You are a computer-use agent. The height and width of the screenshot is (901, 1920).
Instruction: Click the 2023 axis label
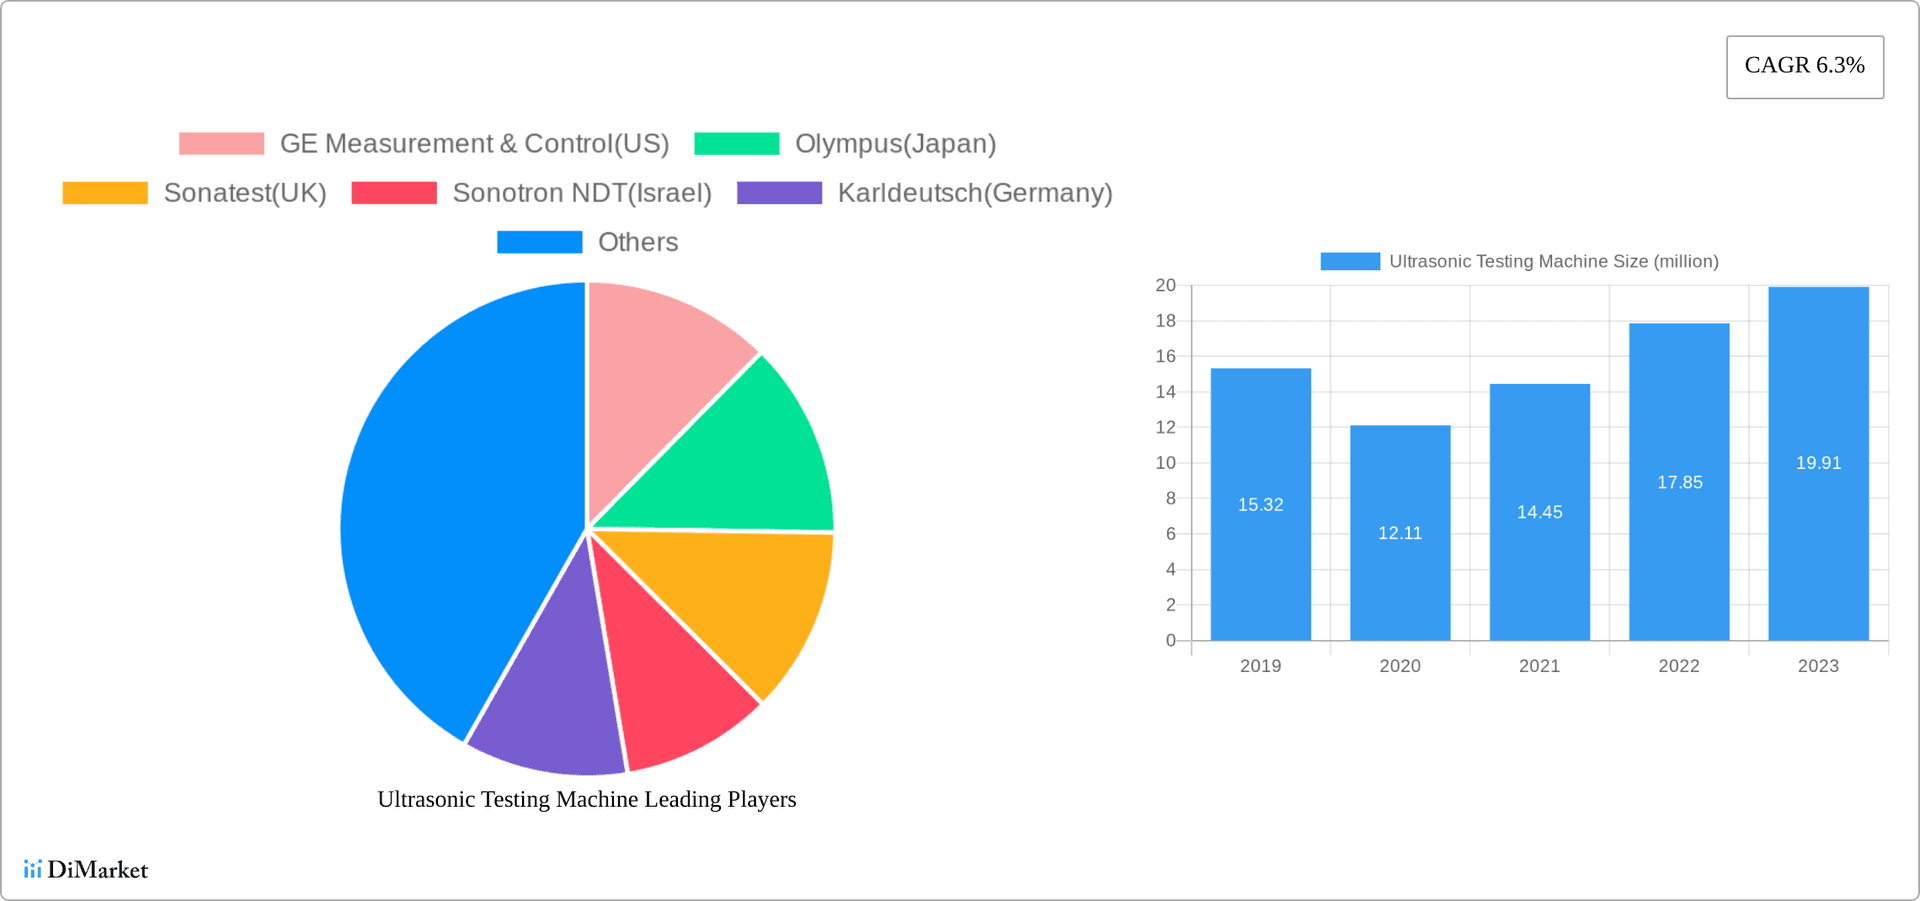[x=1818, y=665]
